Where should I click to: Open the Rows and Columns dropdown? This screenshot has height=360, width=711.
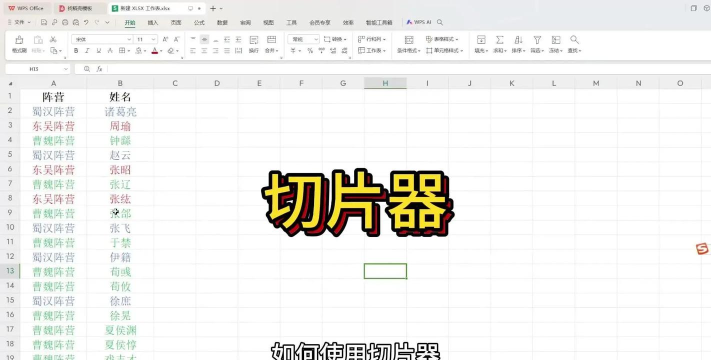click(372, 39)
